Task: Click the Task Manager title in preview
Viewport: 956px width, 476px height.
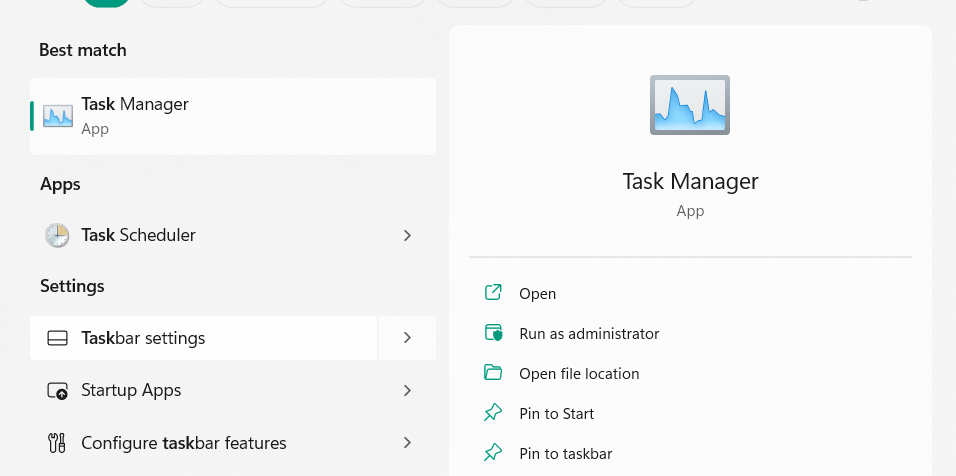Action: tap(690, 182)
